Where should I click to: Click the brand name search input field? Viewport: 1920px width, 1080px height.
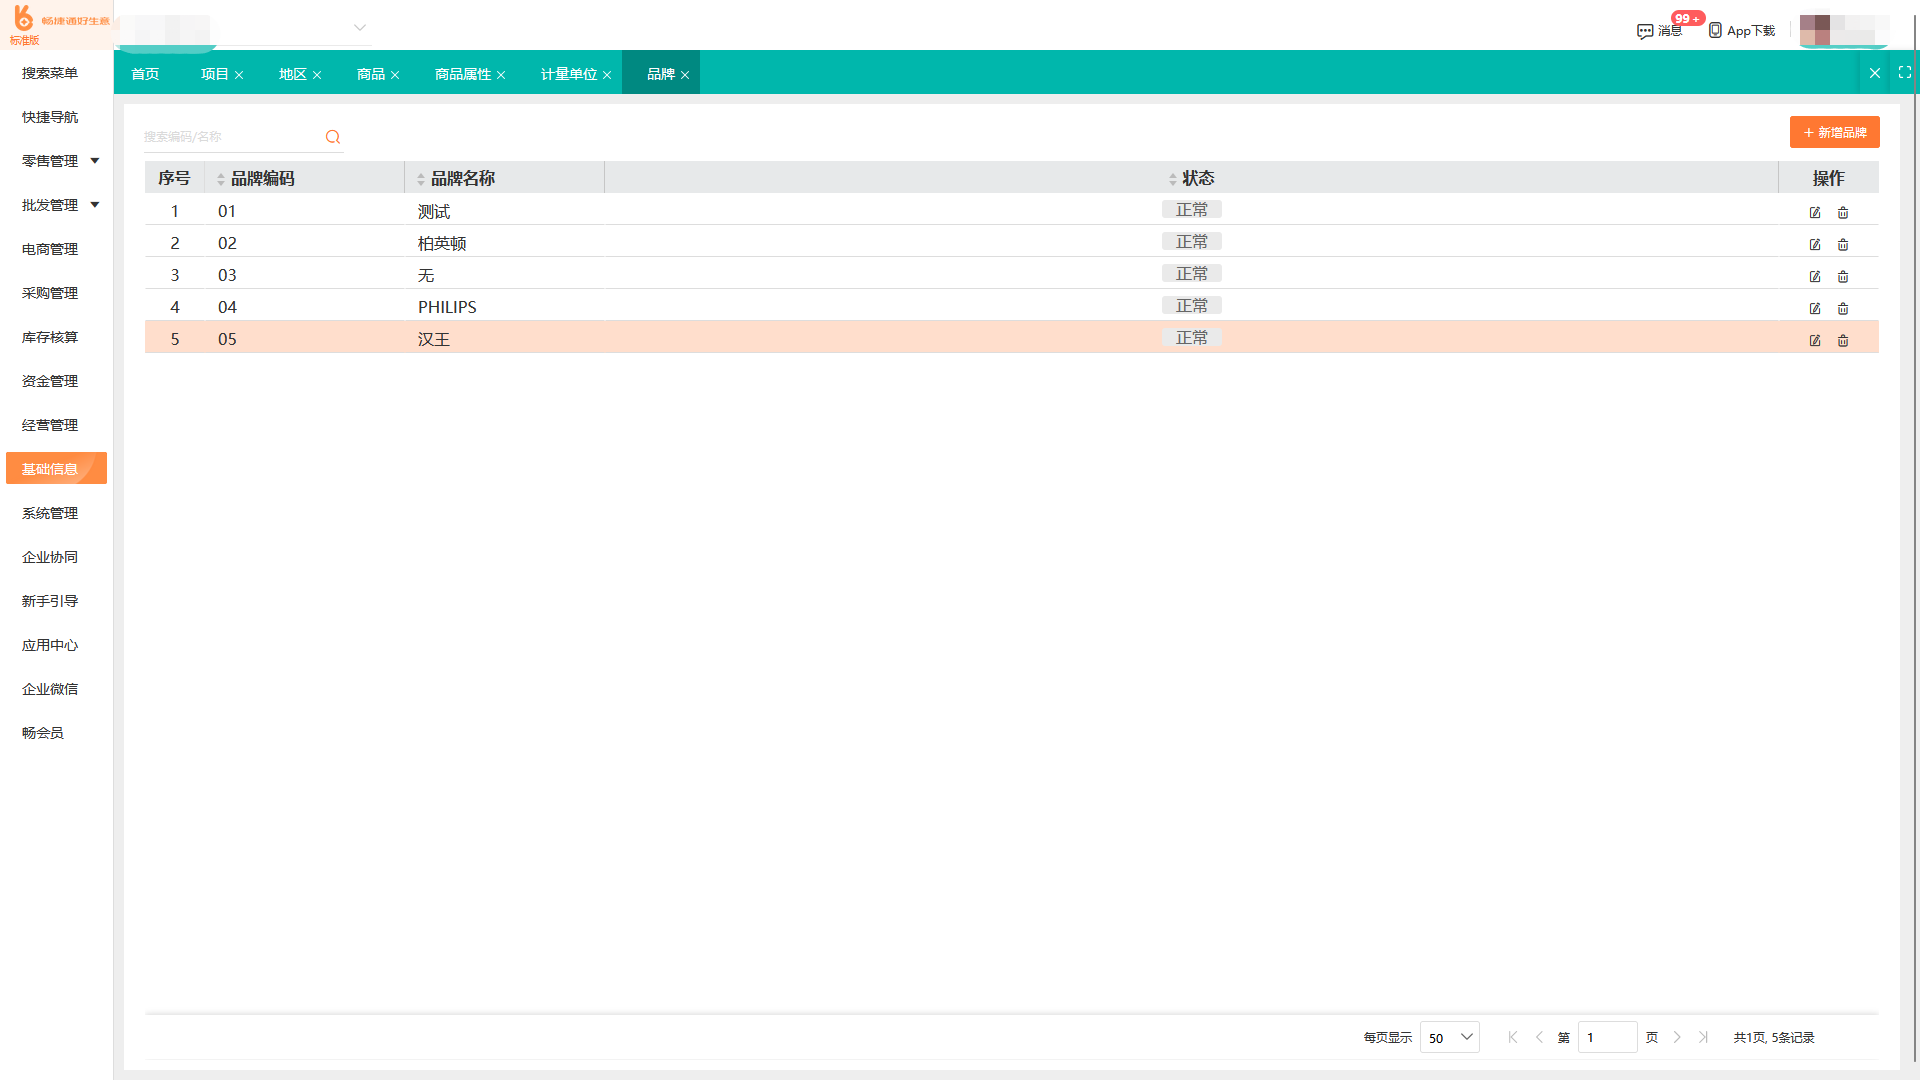pos(231,136)
